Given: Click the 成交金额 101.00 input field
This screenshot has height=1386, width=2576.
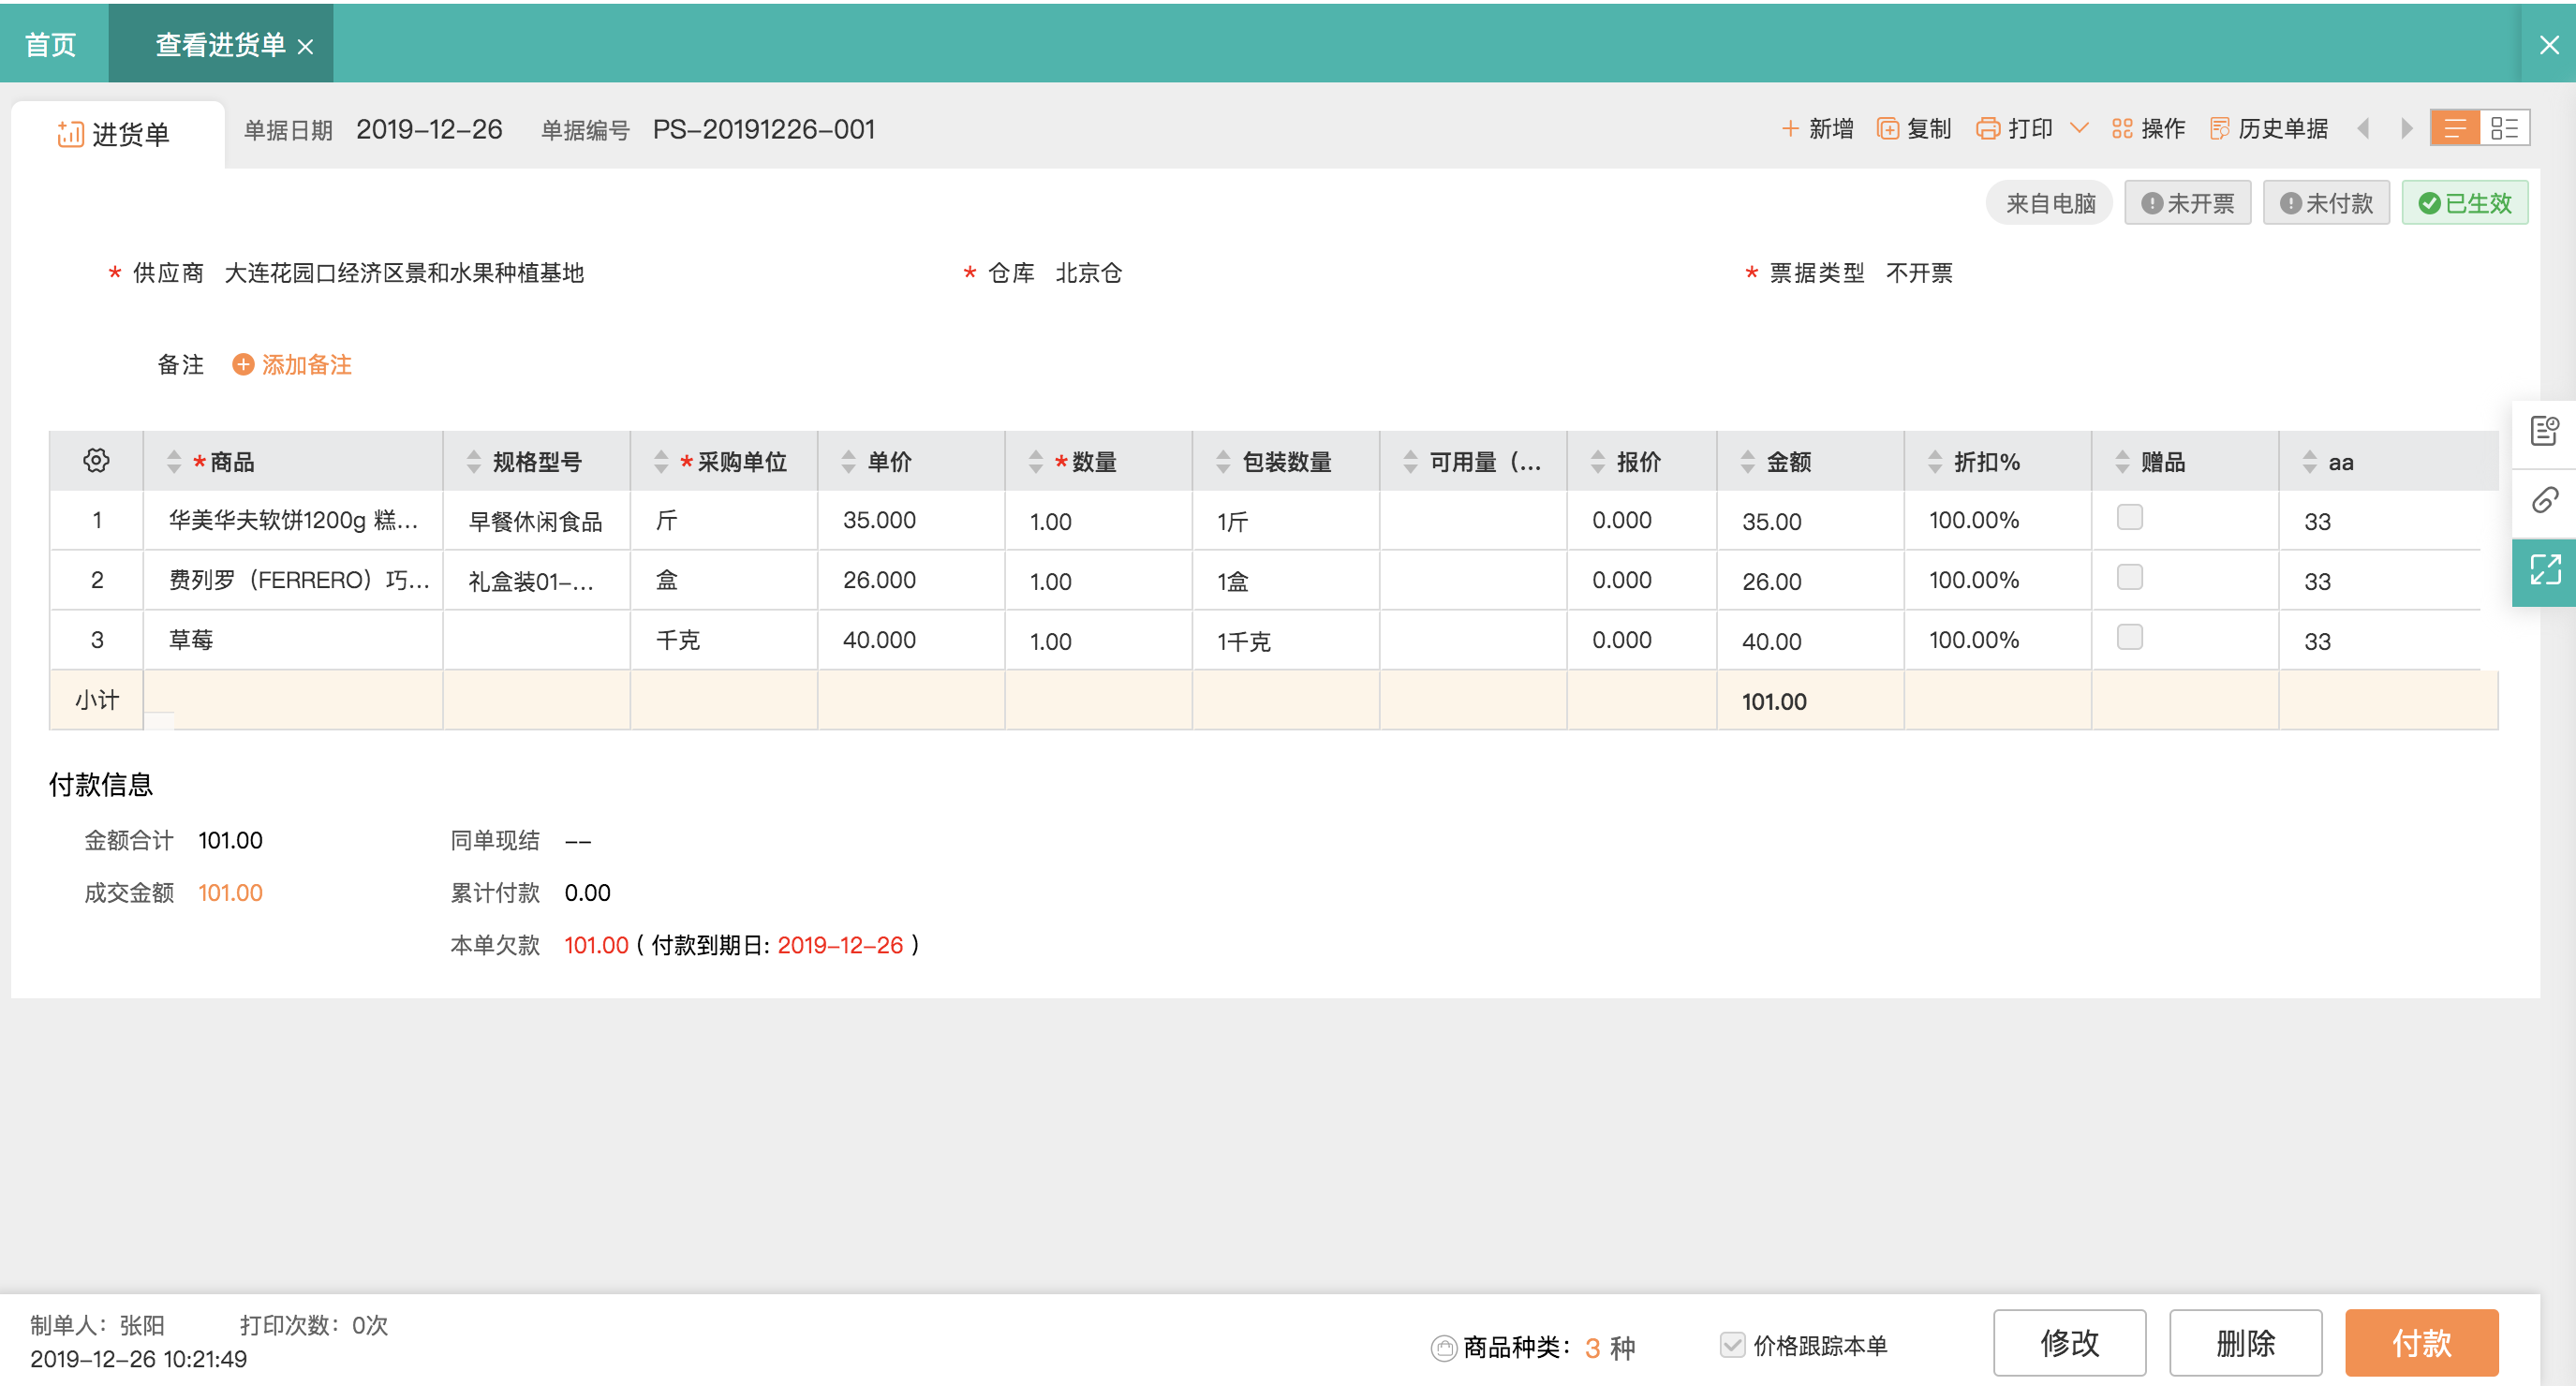Looking at the screenshot, I should point(234,892).
